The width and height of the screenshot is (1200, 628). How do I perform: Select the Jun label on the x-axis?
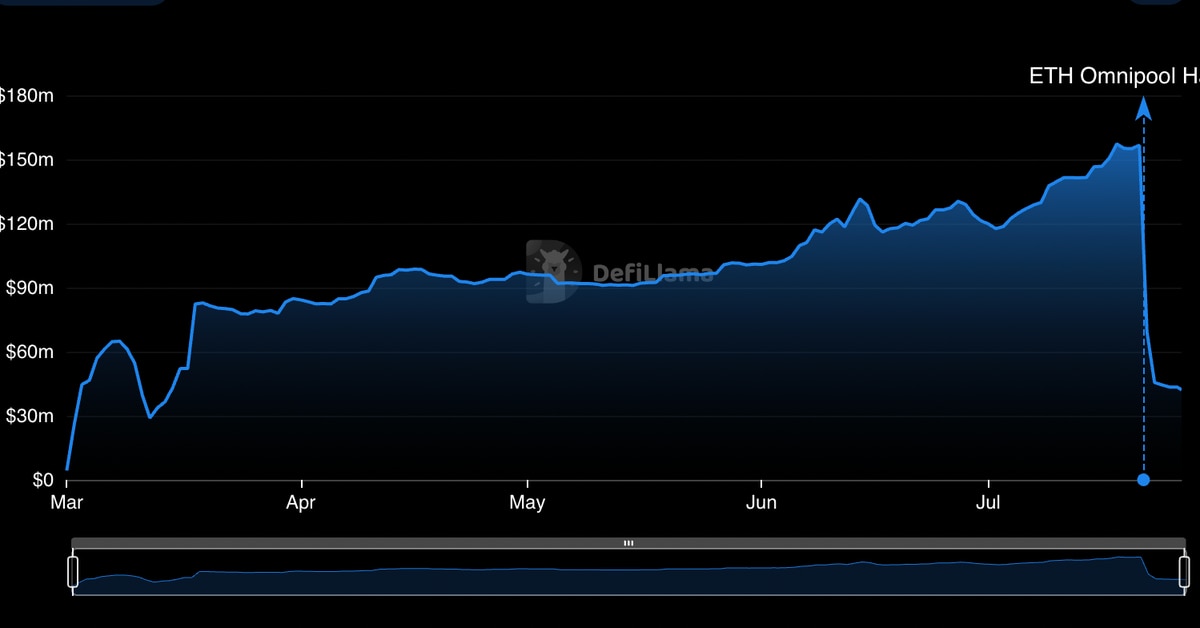point(761,502)
